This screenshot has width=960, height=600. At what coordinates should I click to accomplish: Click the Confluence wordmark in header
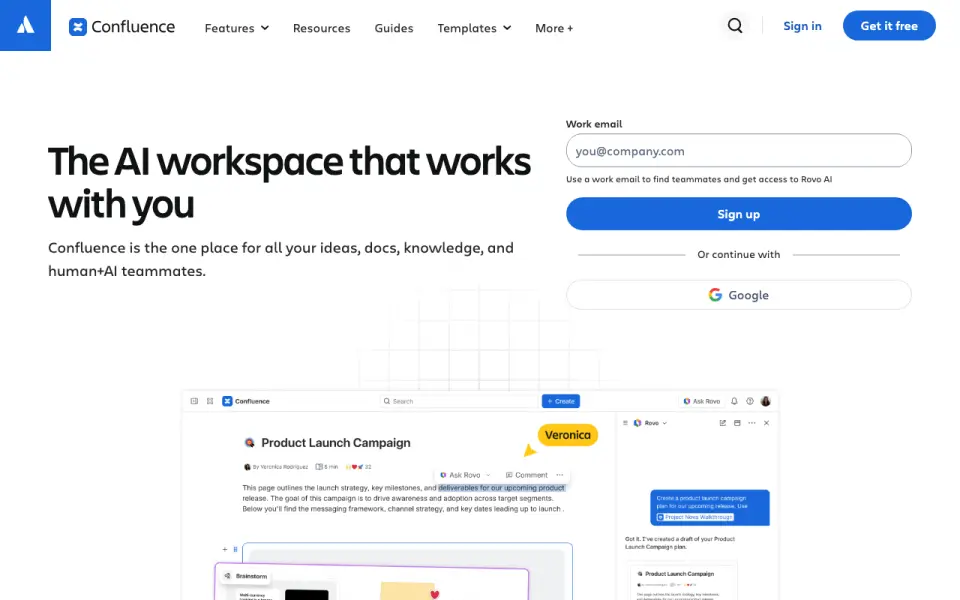pos(133,27)
